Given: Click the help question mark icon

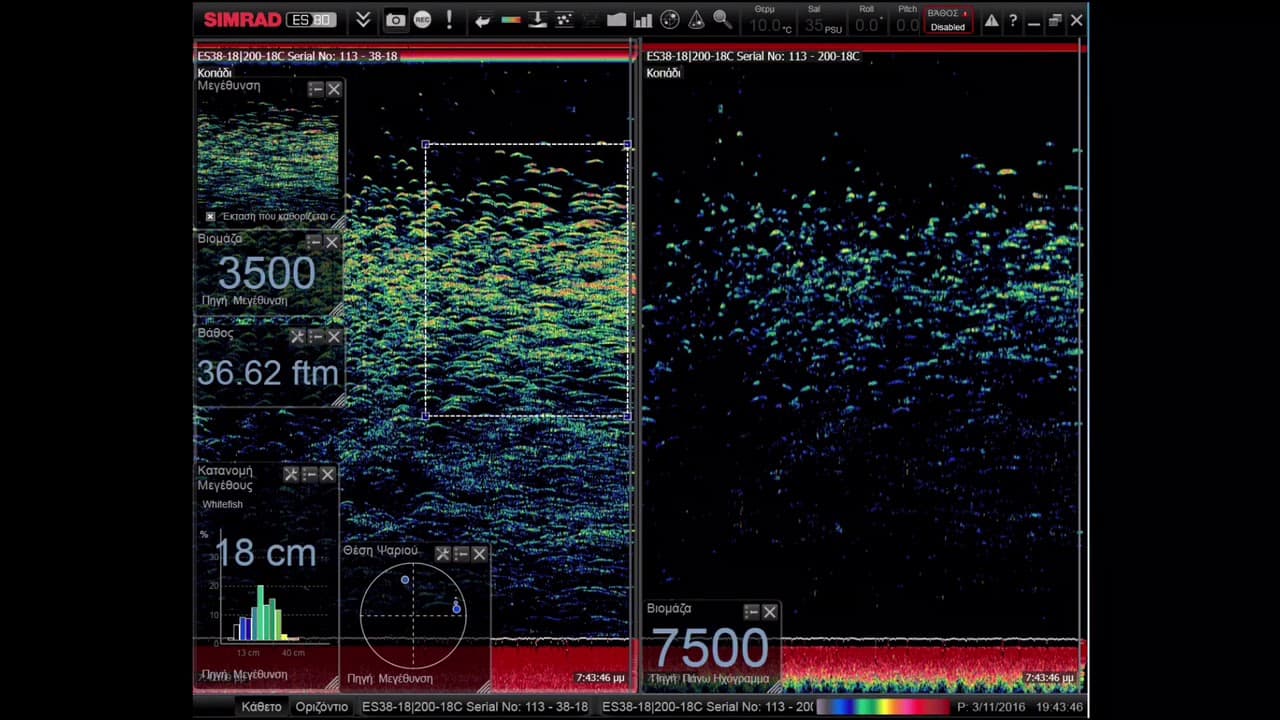Looking at the screenshot, I should (1013, 19).
